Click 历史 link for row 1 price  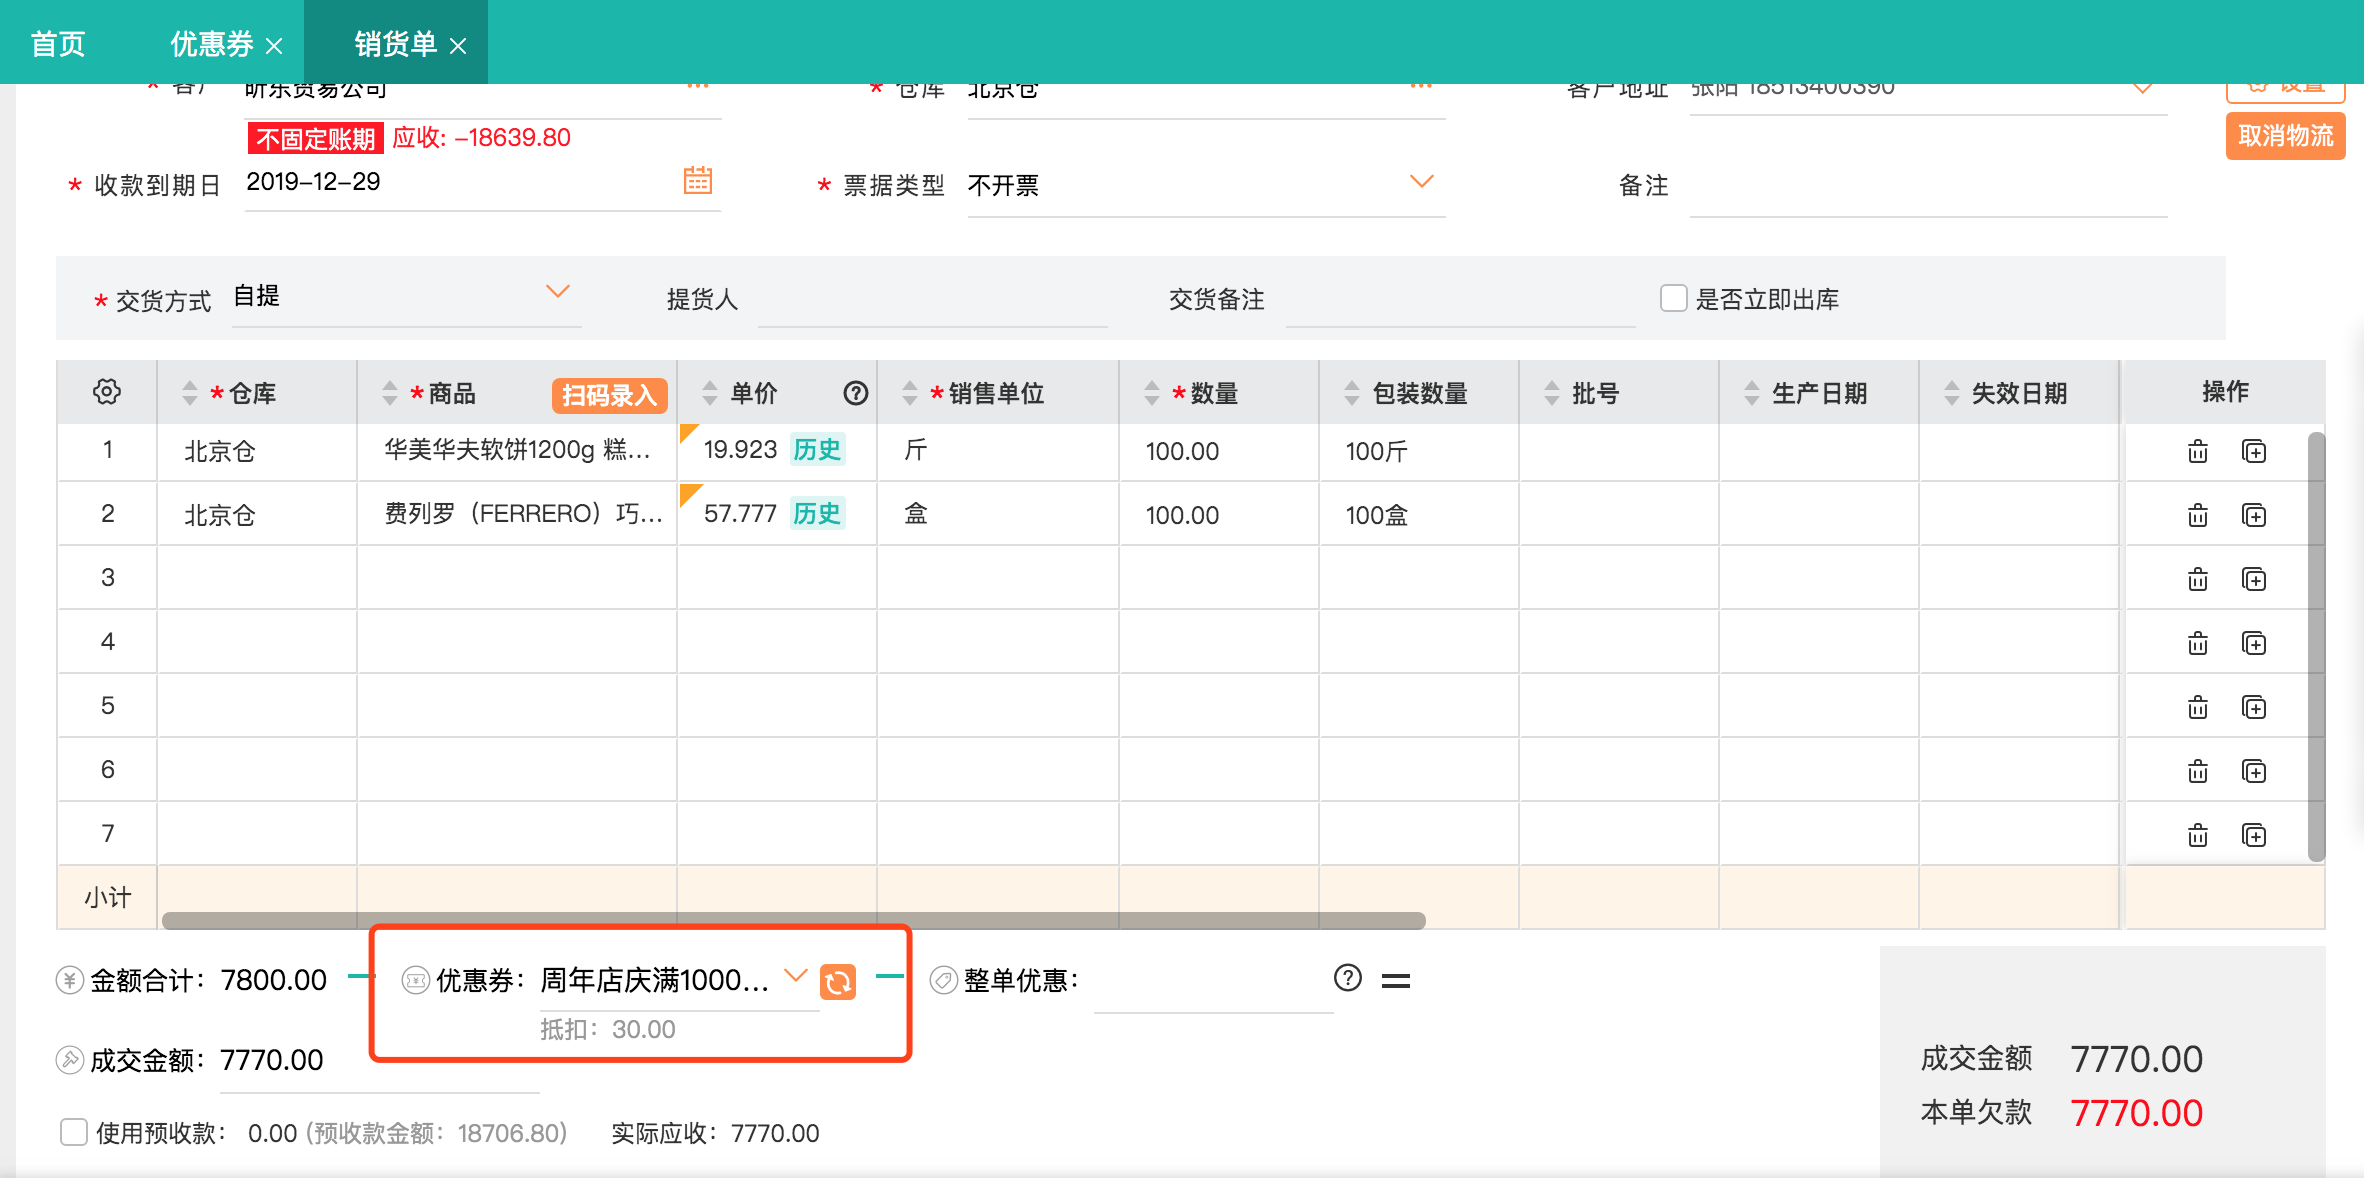pyautogui.click(x=814, y=449)
